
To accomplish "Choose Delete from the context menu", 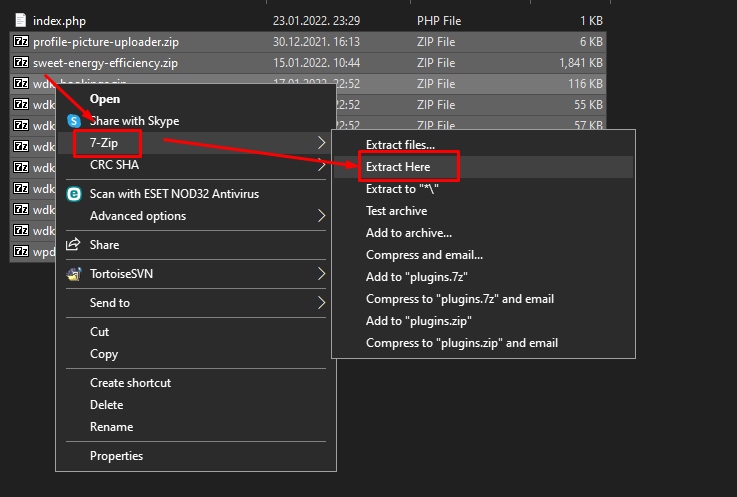I will point(106,405).
